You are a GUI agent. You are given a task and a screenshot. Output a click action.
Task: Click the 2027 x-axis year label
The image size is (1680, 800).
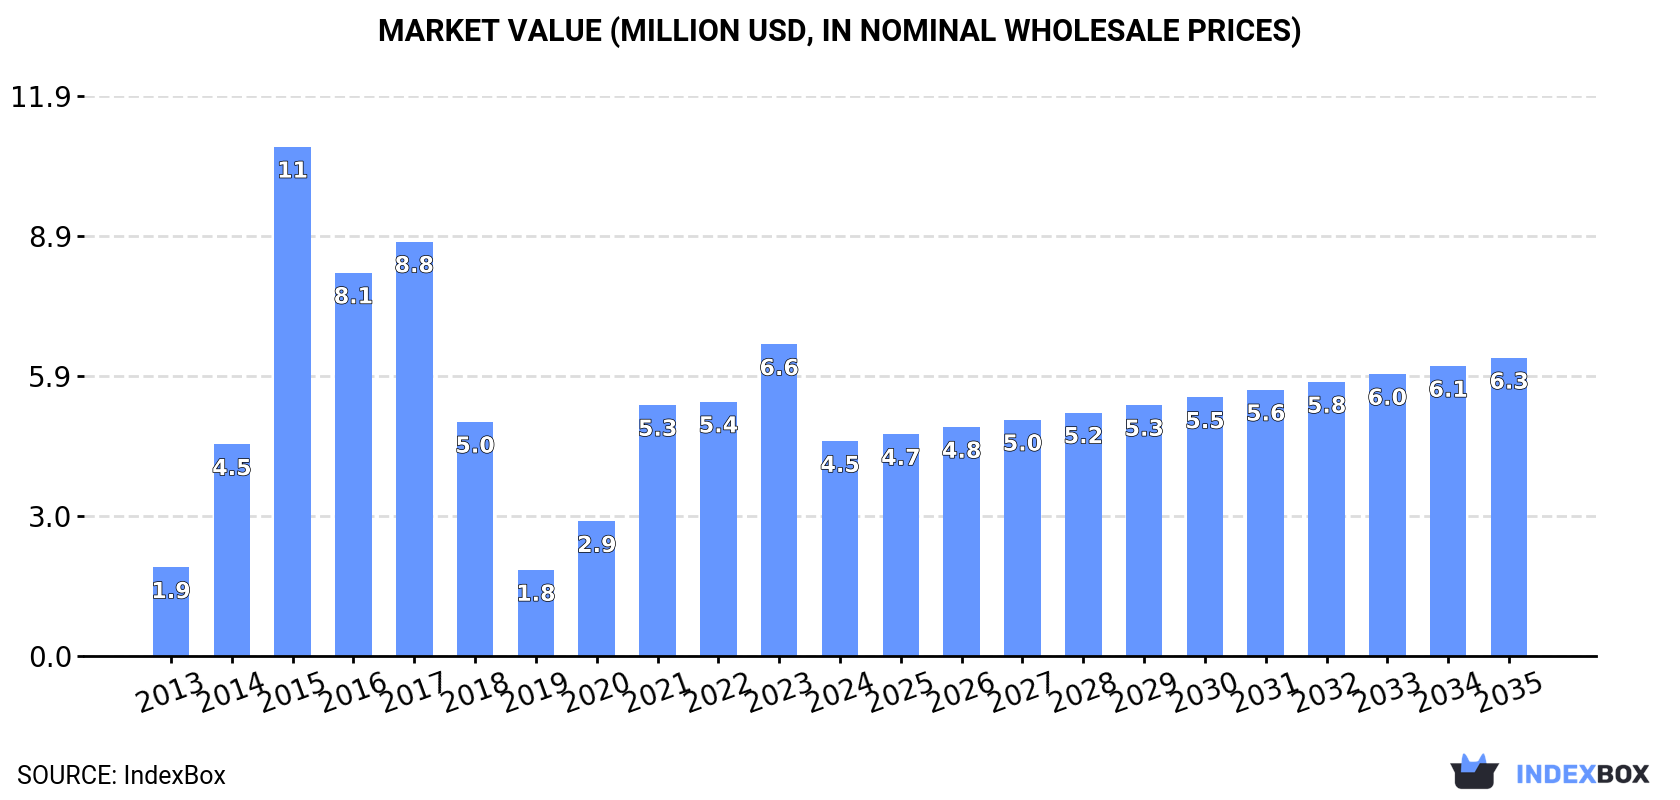point(1022,692)
